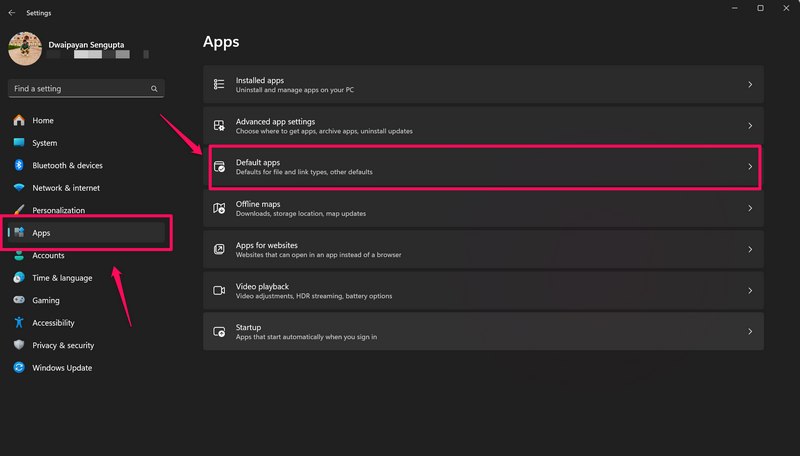Maximize the Settings window
The width and height of the screenshot is (800, 456).
tap(760, 8)
